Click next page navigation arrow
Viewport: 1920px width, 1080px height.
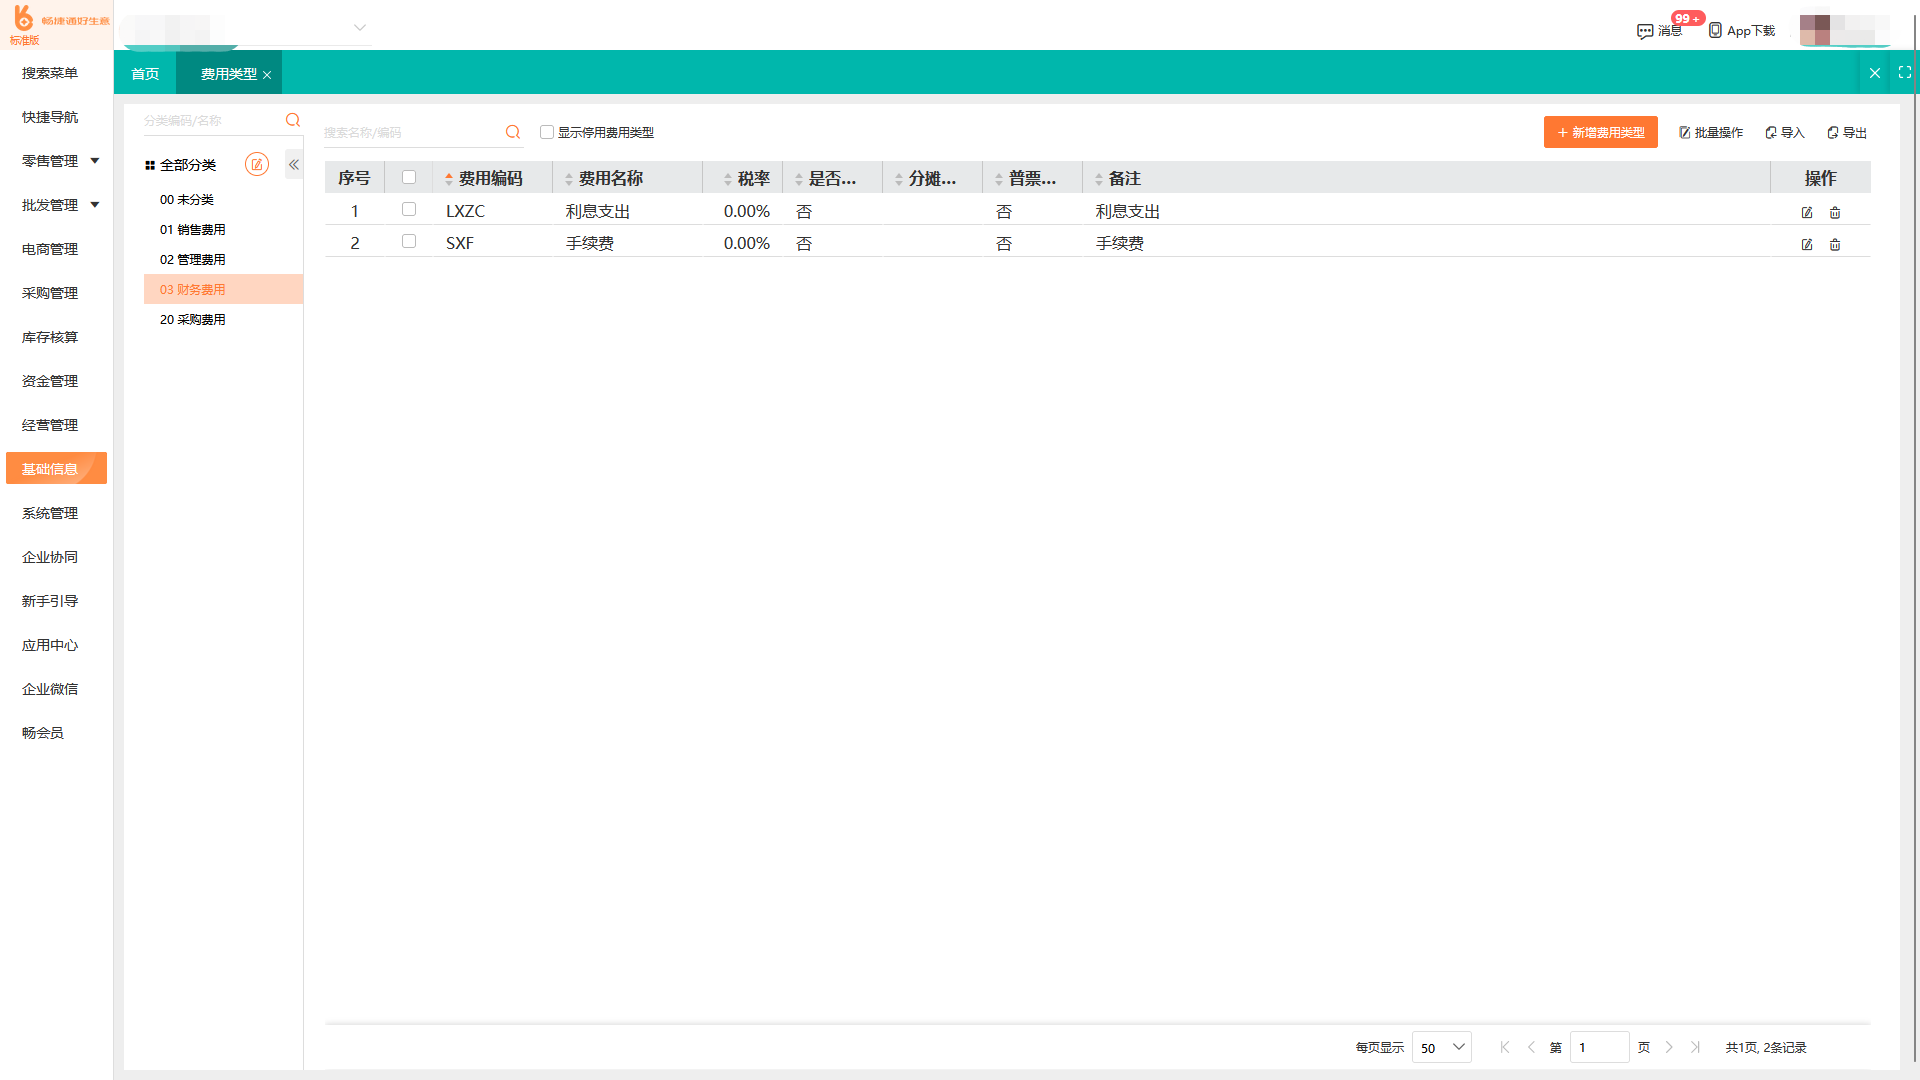coord(1669,1047)
